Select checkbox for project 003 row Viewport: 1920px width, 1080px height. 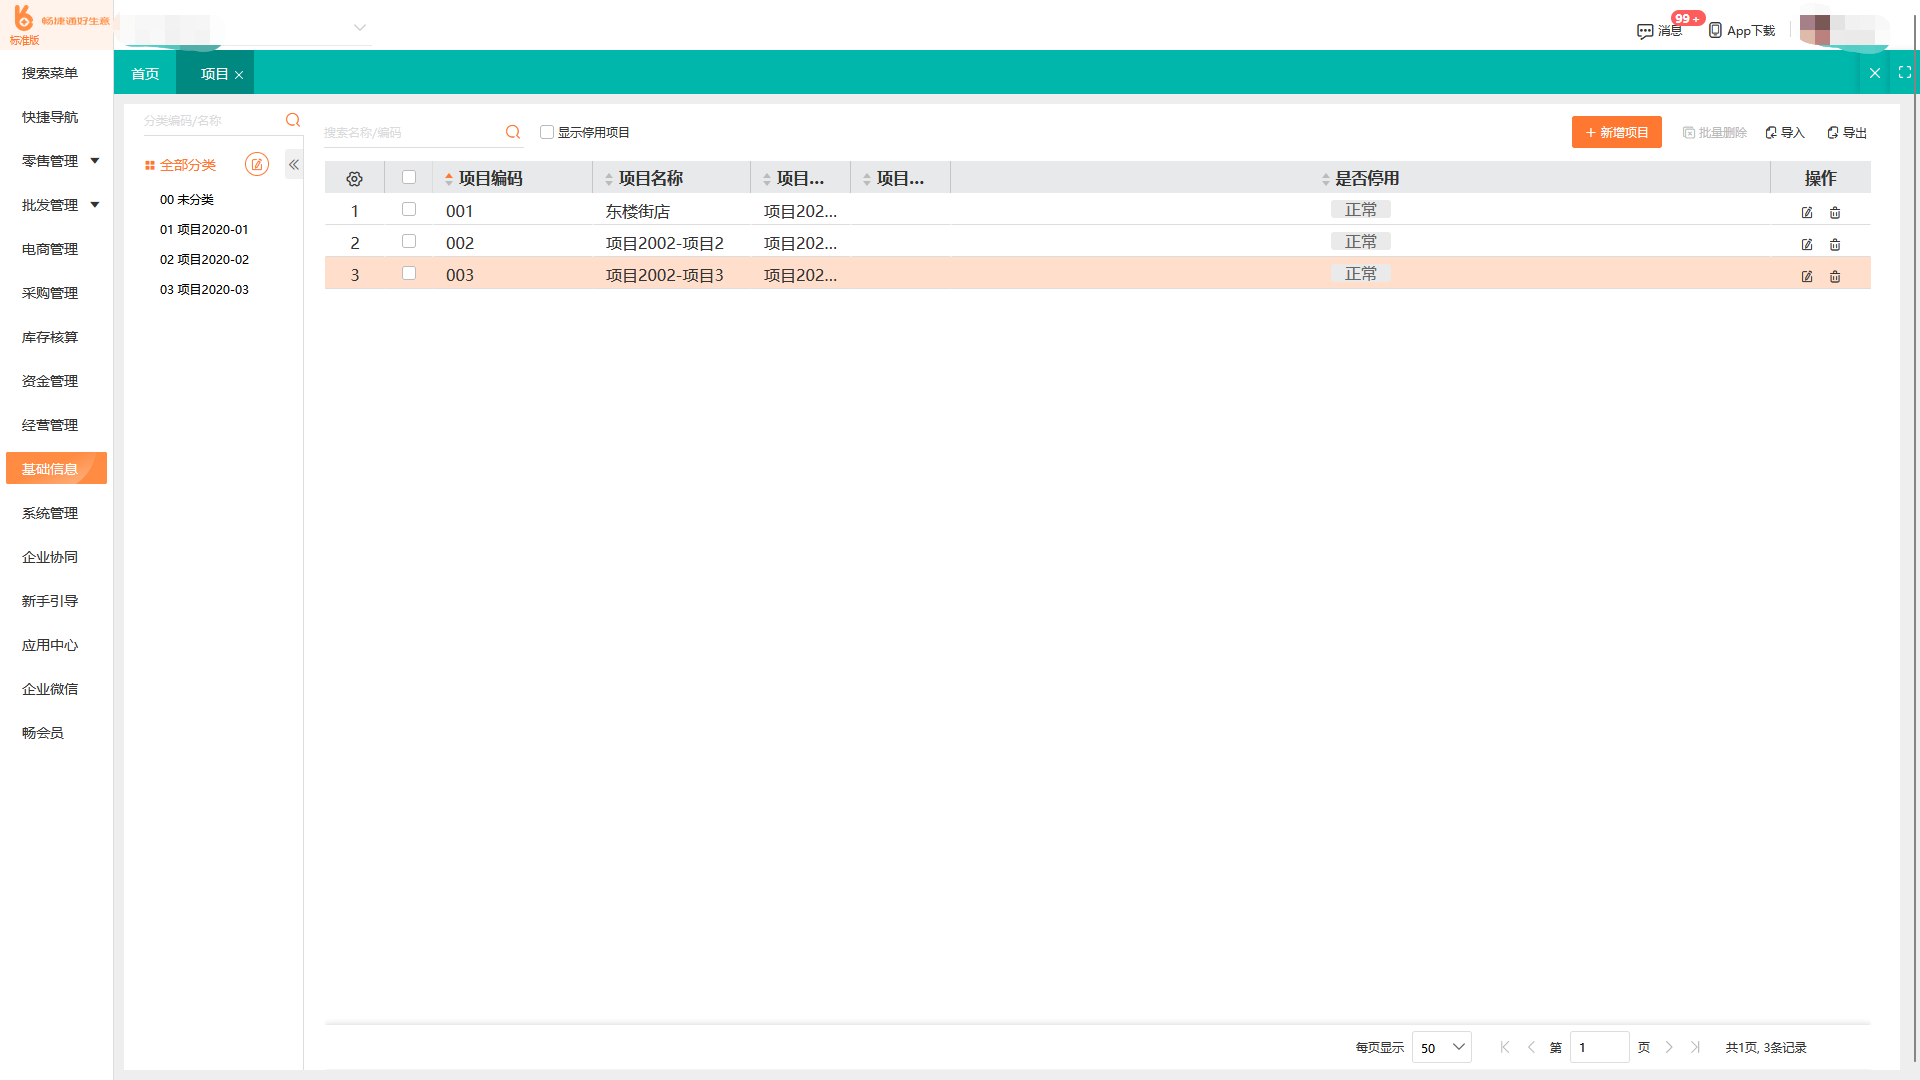[409, 273]
